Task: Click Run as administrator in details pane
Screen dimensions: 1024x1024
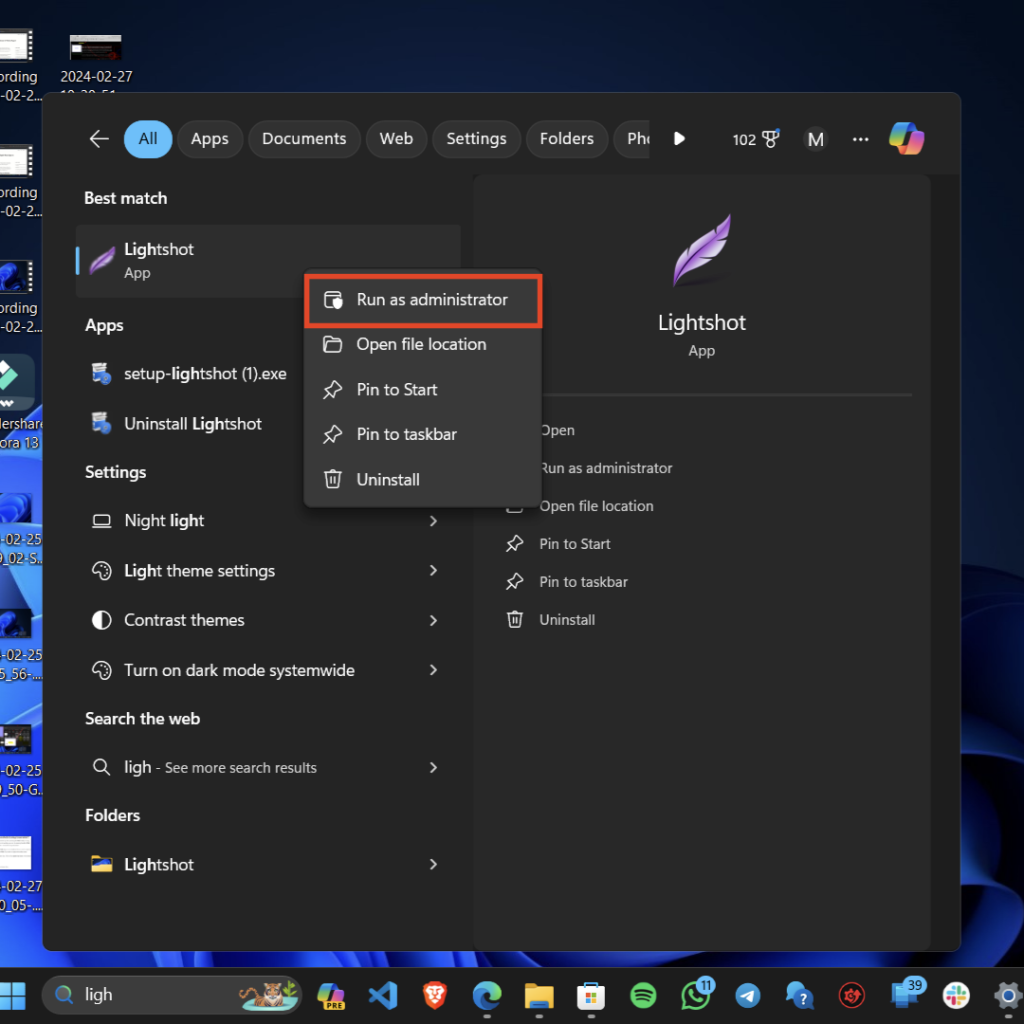Action: point(606,468)
